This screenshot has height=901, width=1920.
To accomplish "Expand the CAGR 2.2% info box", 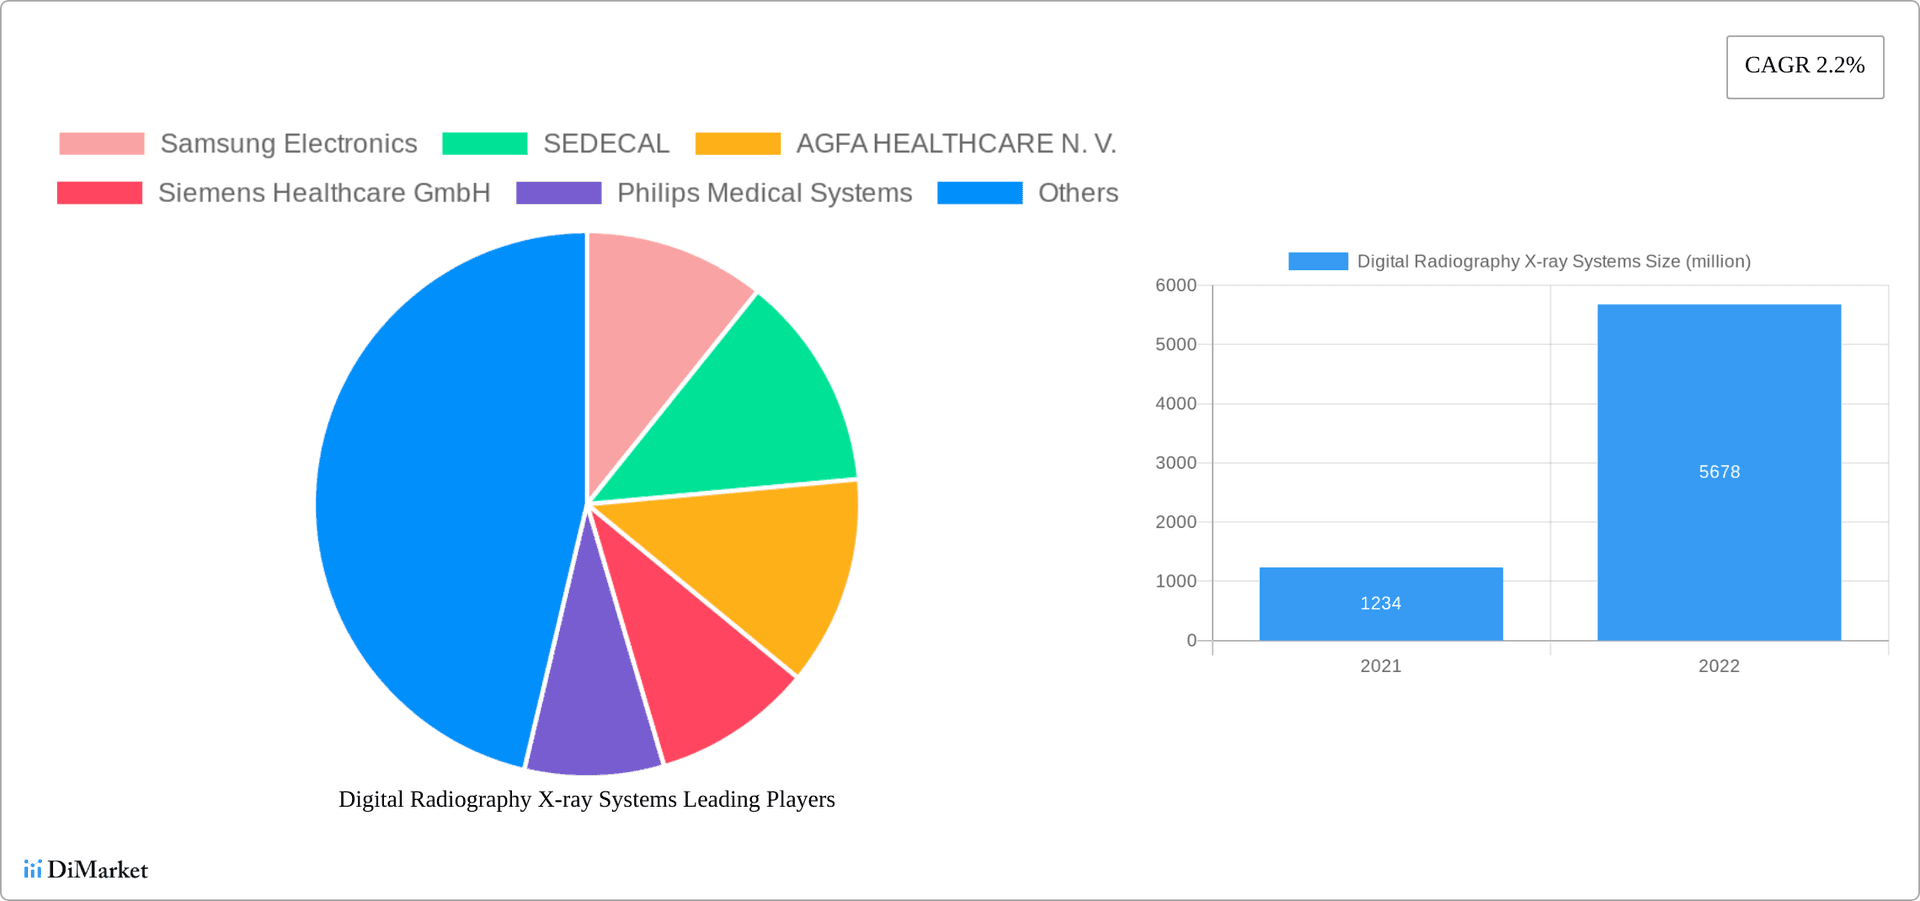I will [1804, 66].
